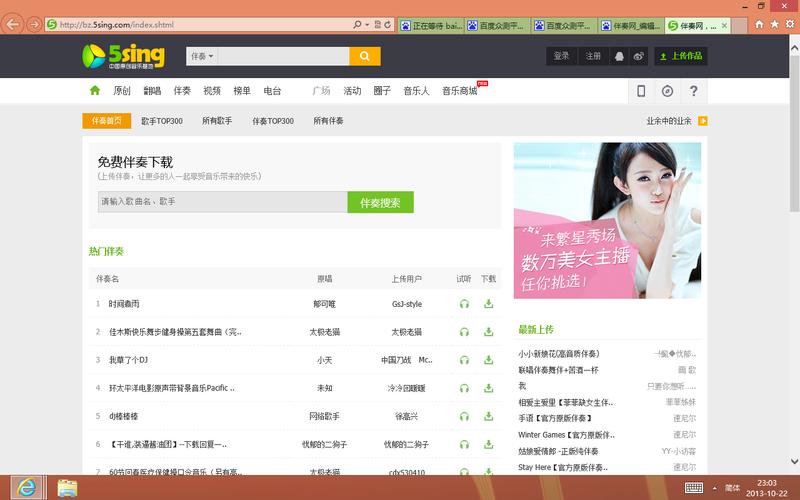
Task: Select the 歌手TOP300 sub-tab
Action: point(161,121)
